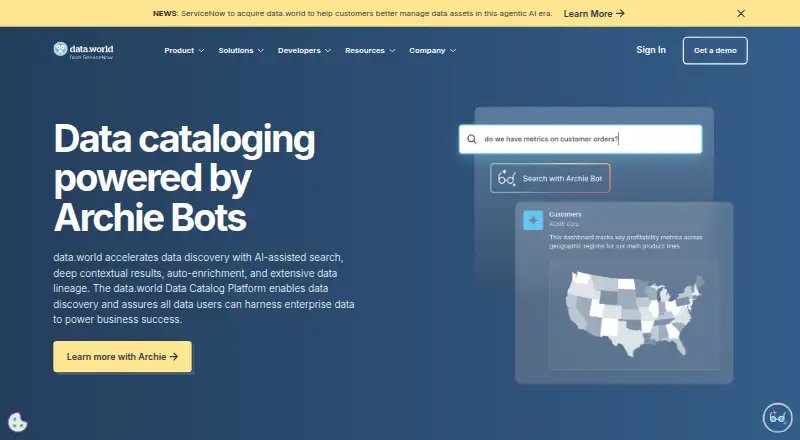Expand the Solutions menu
Image resolution: width=800 pixels, height=440 pixels.
point(241,51)
